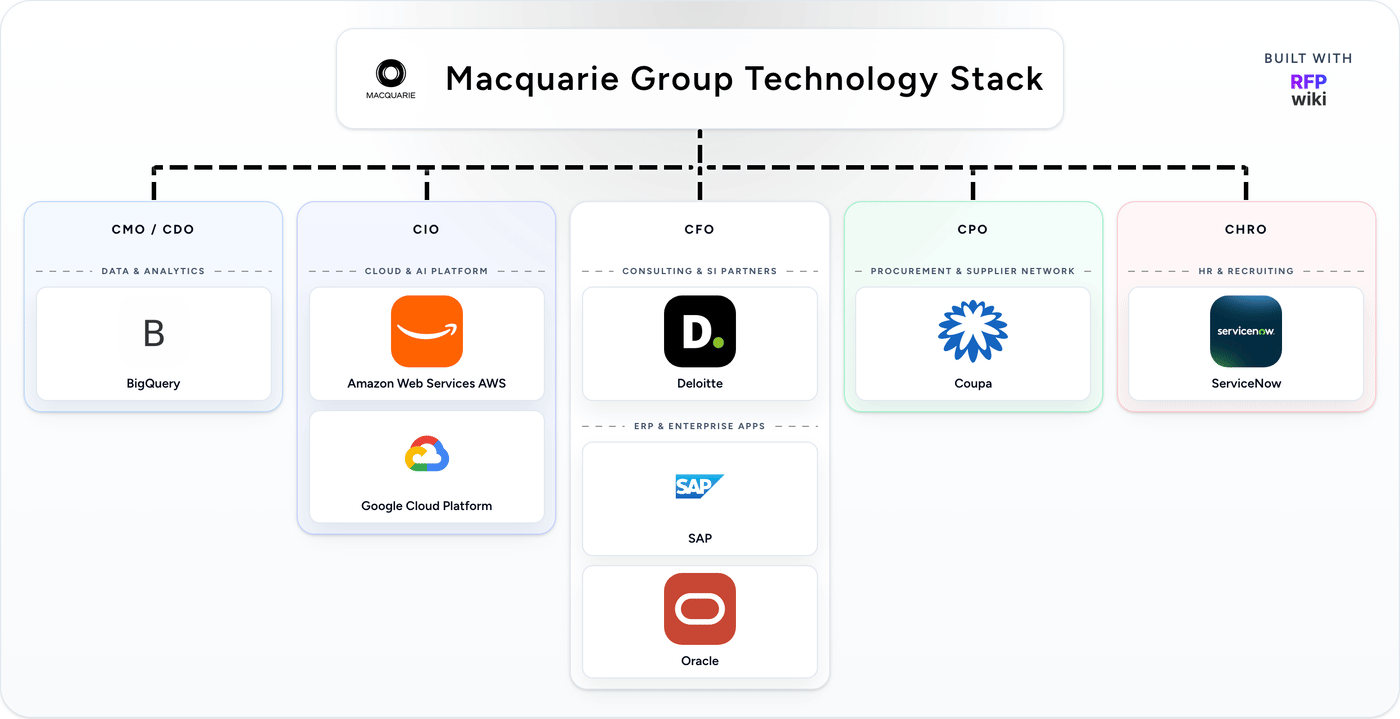1400x719 pixels.
Task: Click the 'Oracle' name label
Action: pos(700,661)
